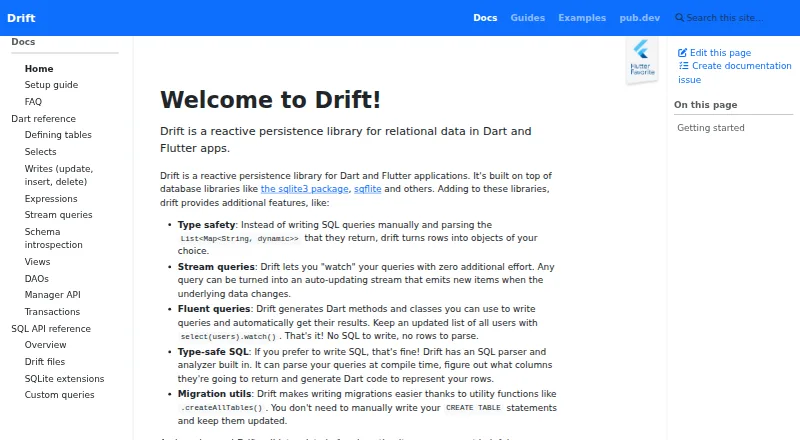
Task: Open Dart reference sidebar section
Action: click(x=43, y=118)
